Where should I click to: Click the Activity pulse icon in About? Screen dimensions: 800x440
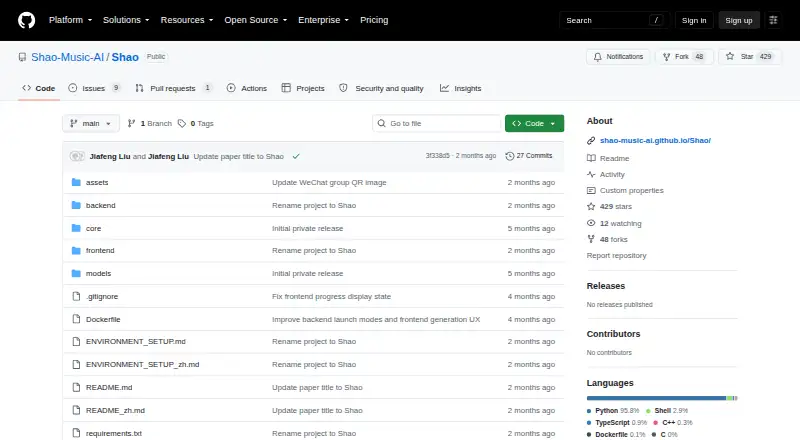coord(591,175)
